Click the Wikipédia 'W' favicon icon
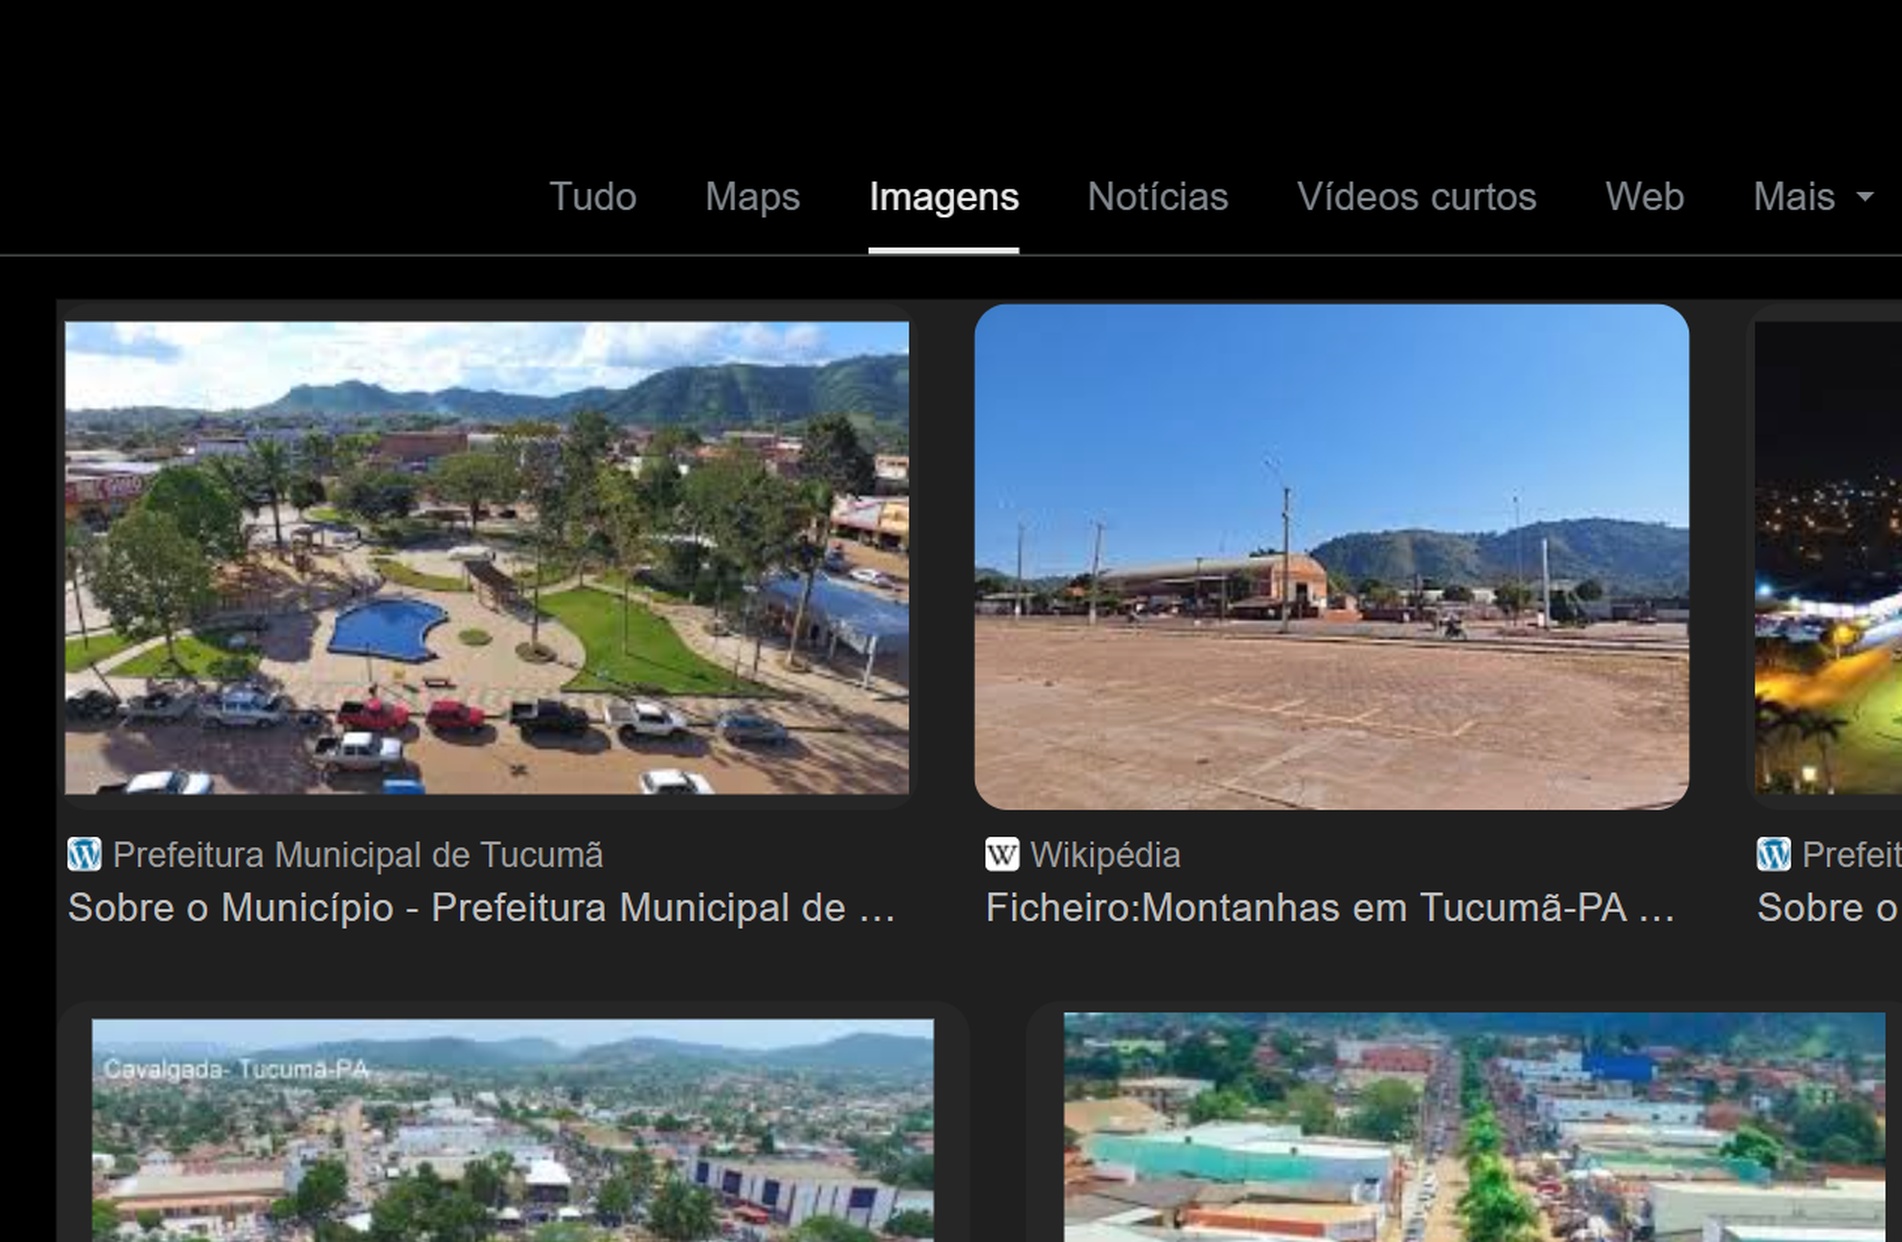 pos(1001,855)
